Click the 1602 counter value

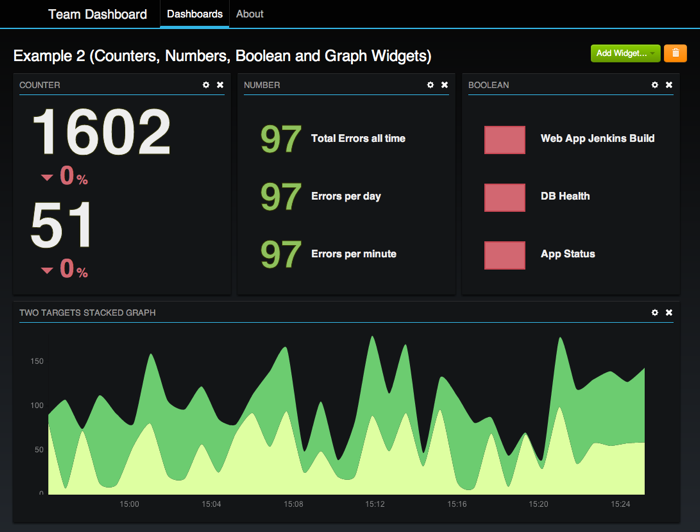tap(101, 132)
